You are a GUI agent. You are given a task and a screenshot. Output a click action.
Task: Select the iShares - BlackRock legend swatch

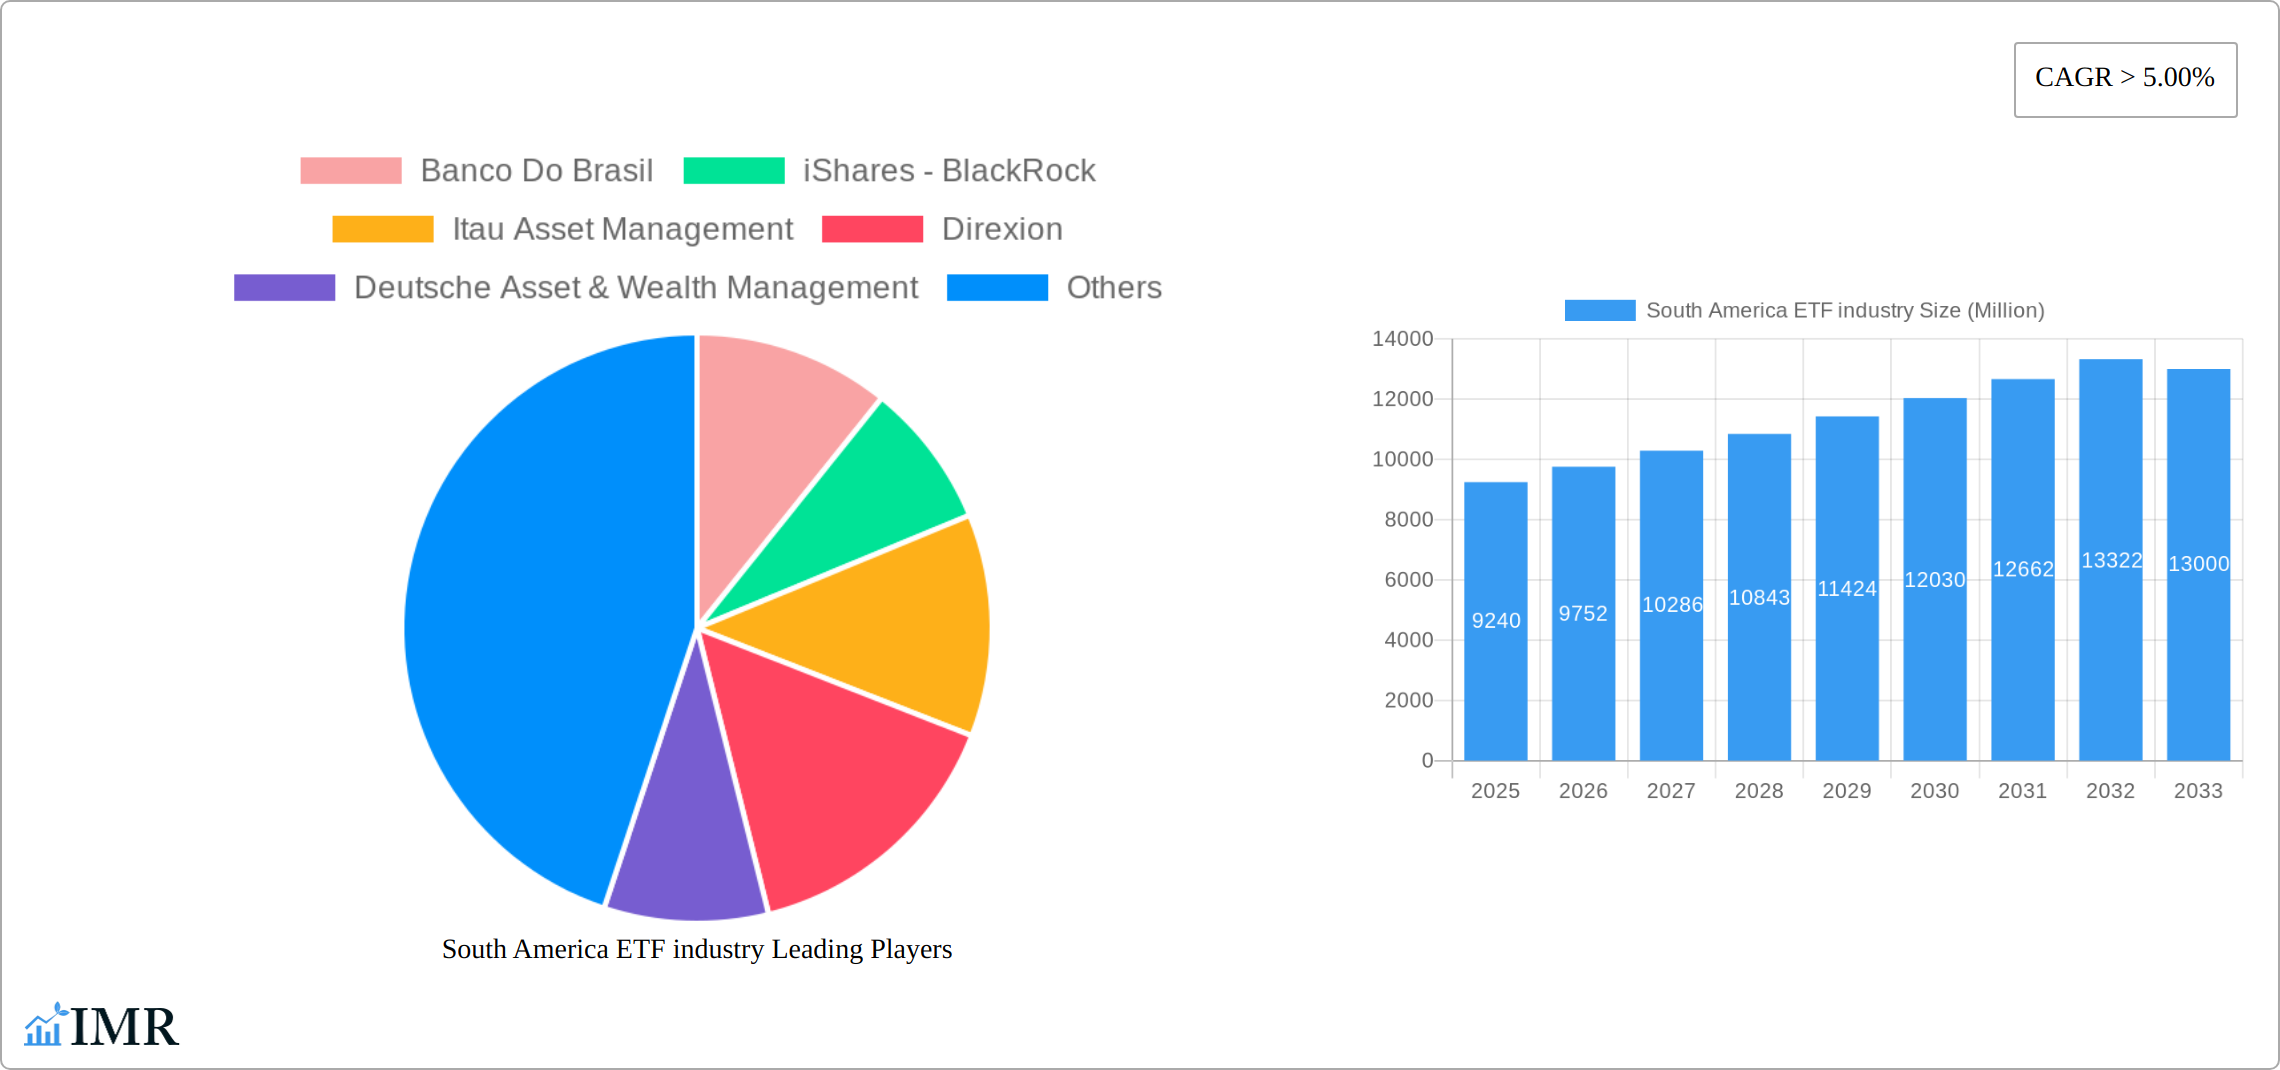[733, 170]
